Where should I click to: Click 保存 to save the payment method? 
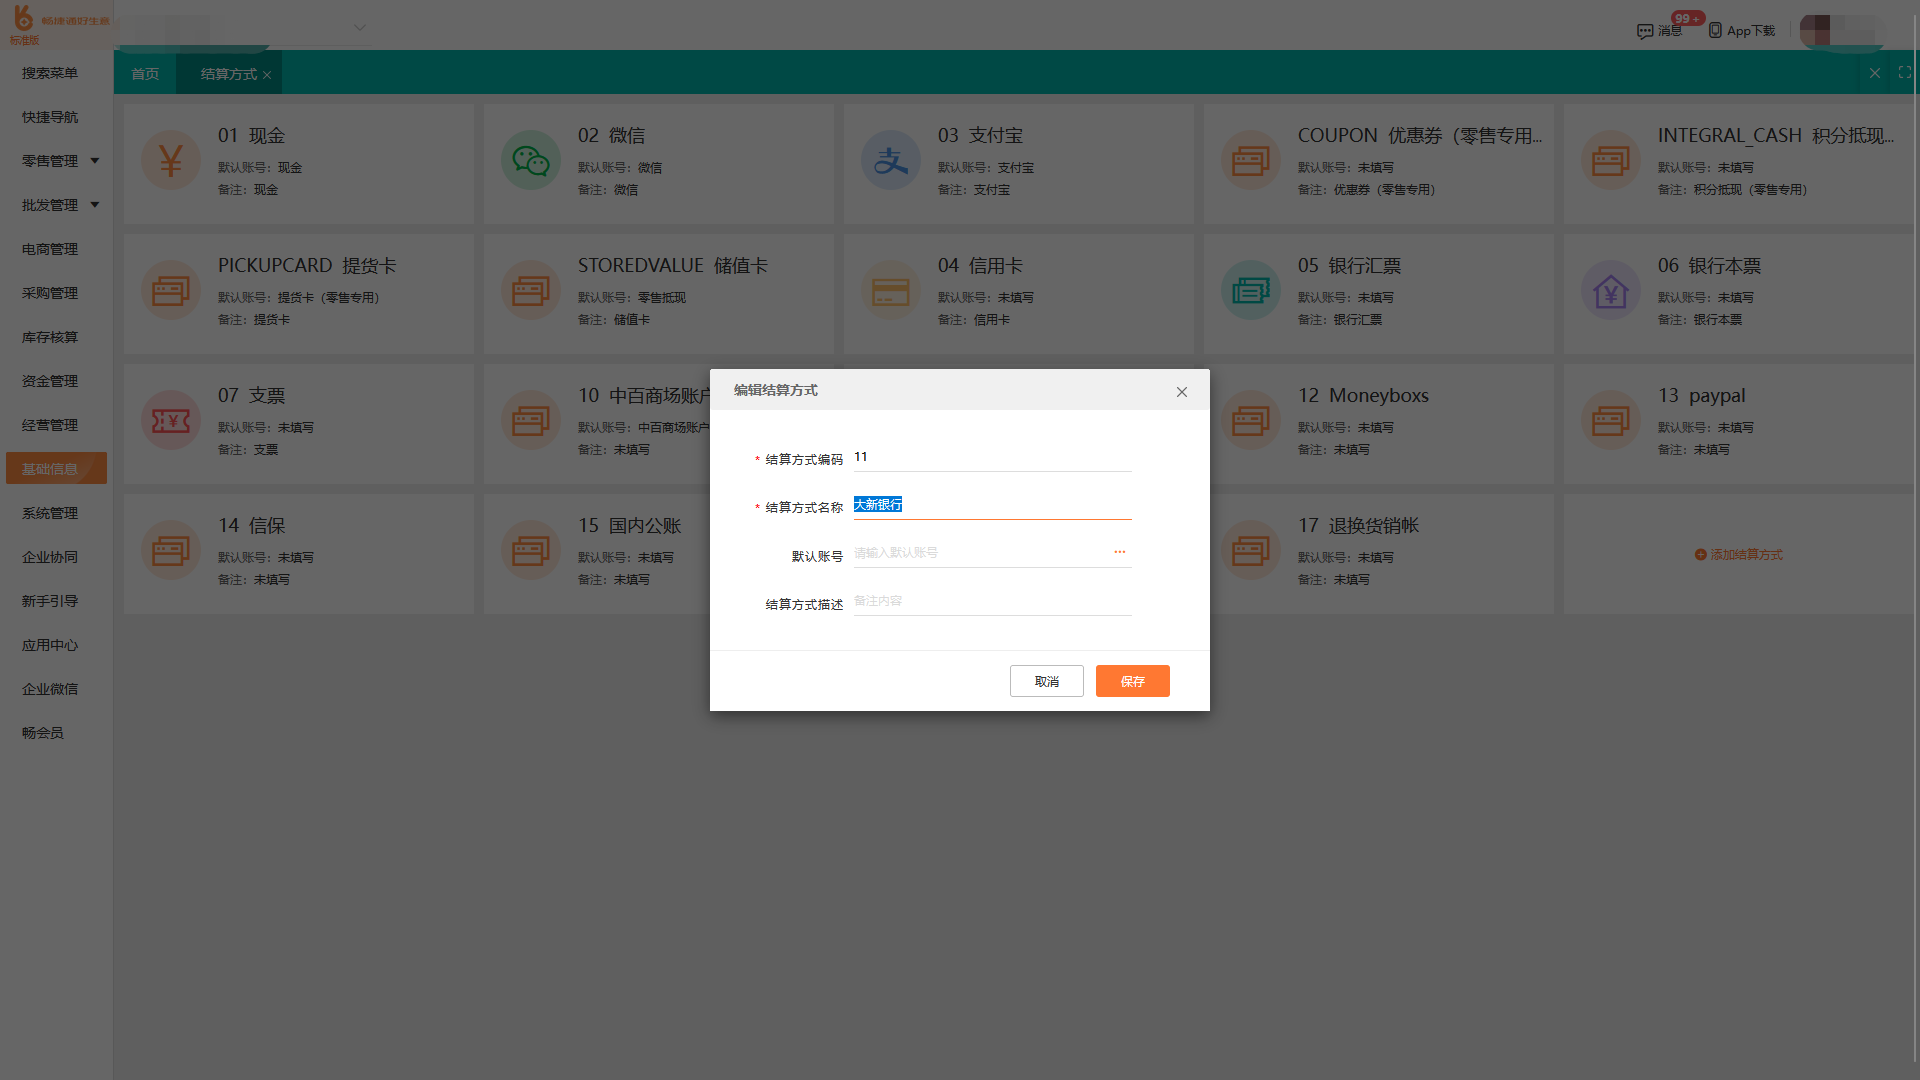tap(1131, 680)
